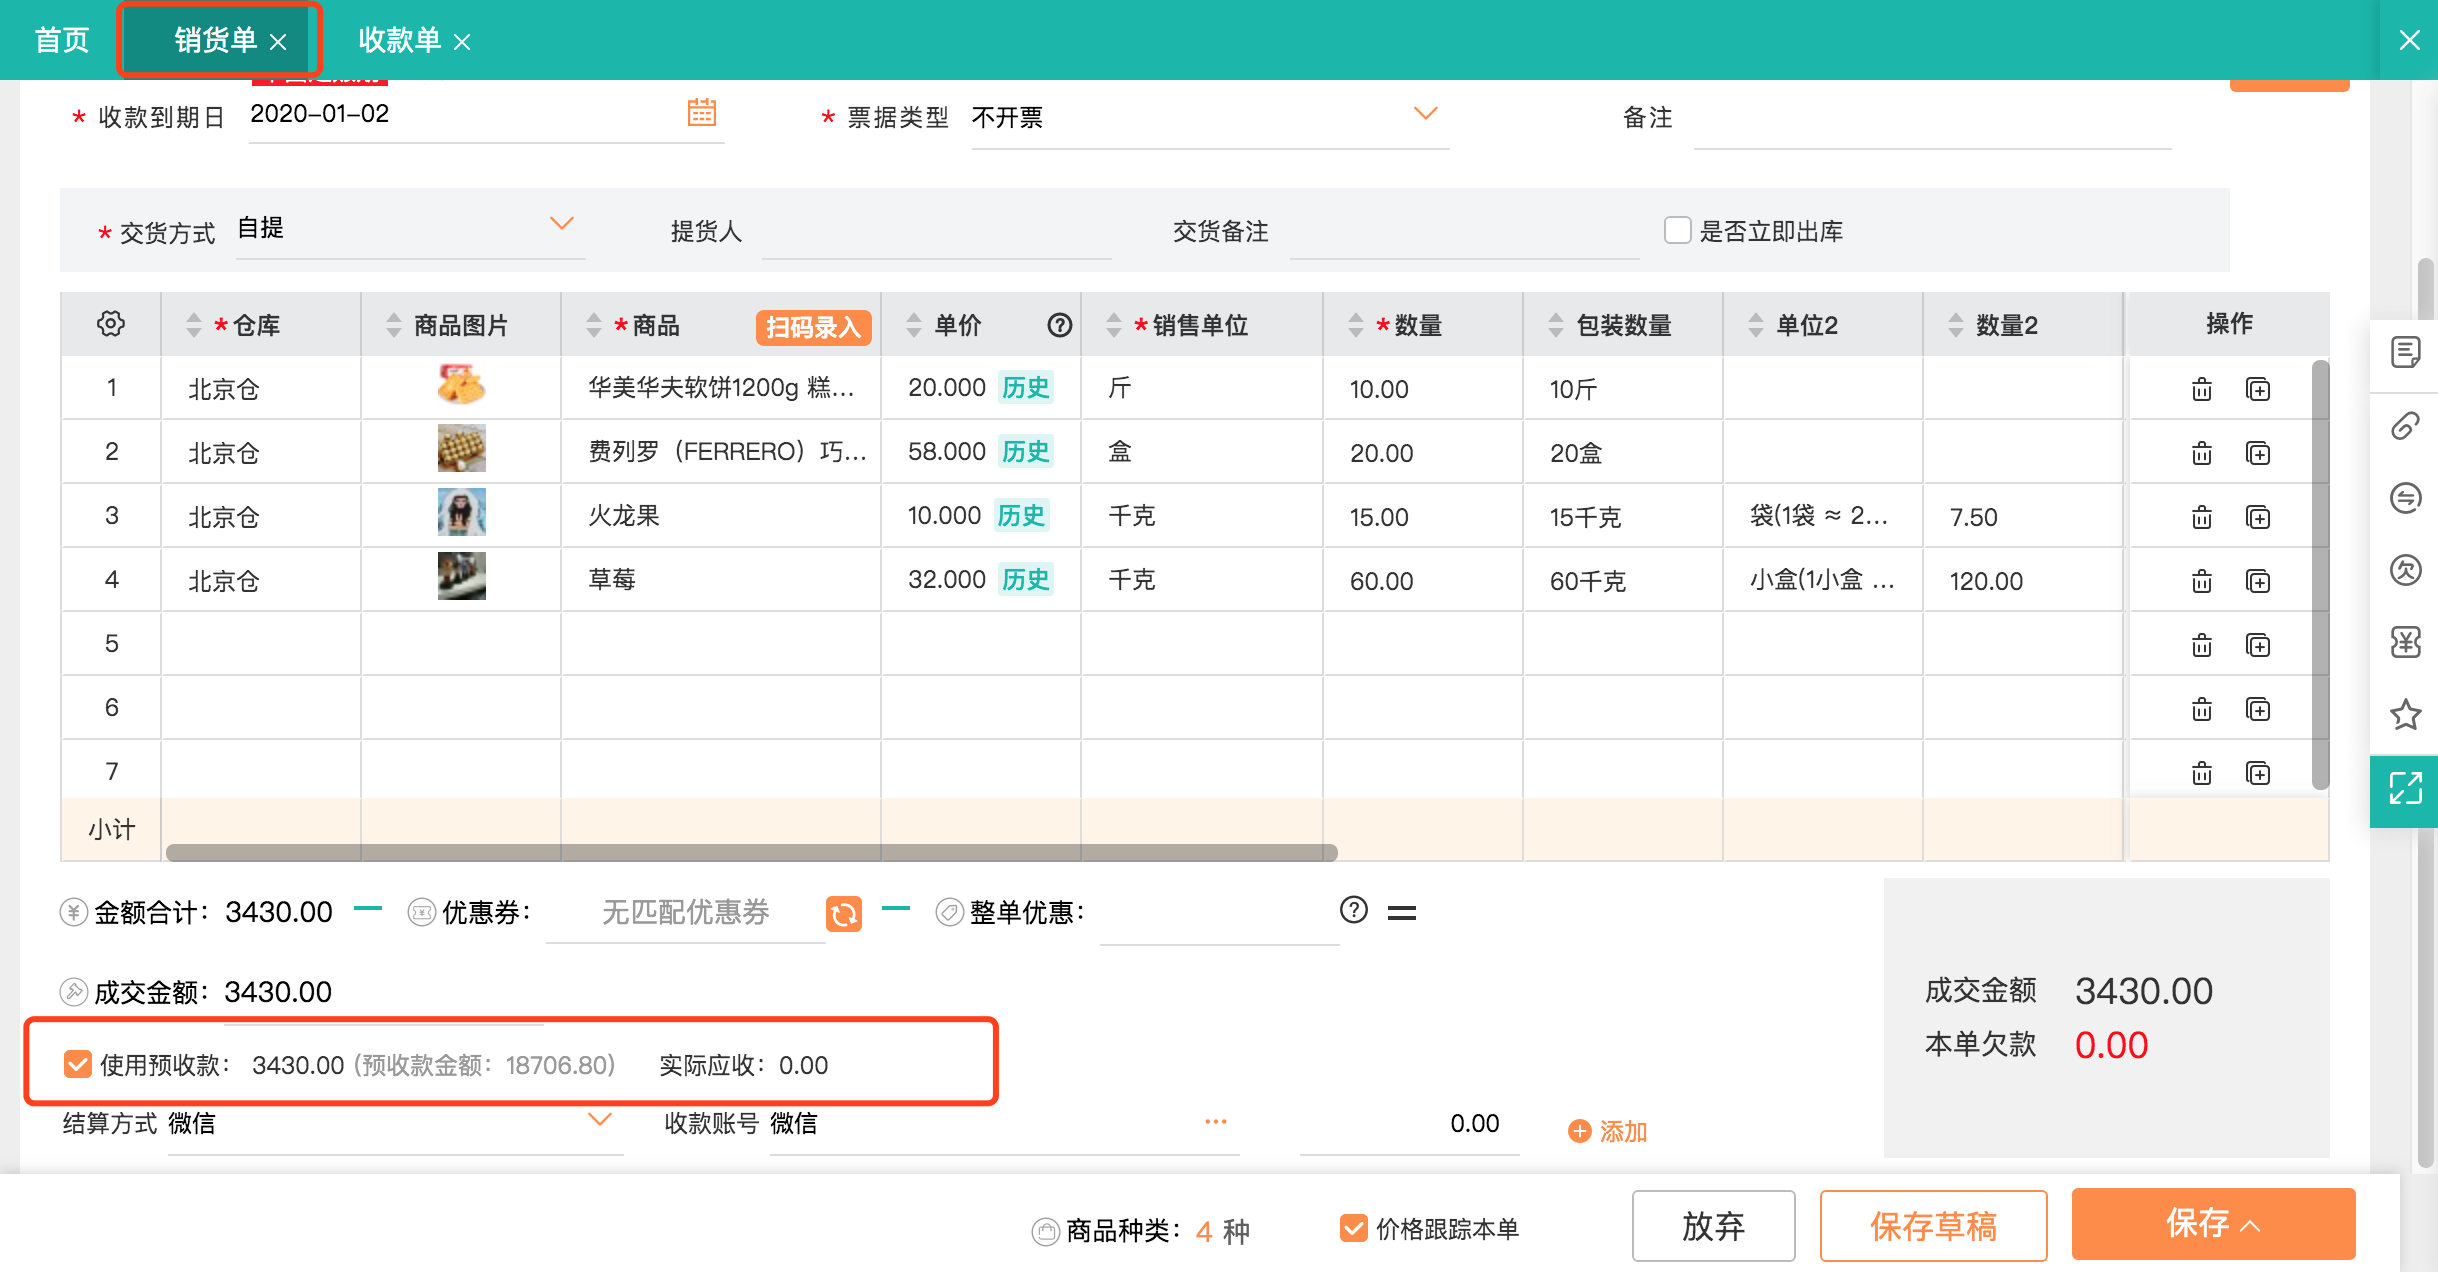Click the barcode scan entry icon
Viewport: 2438px width, 1272px height.
point(814,326)
